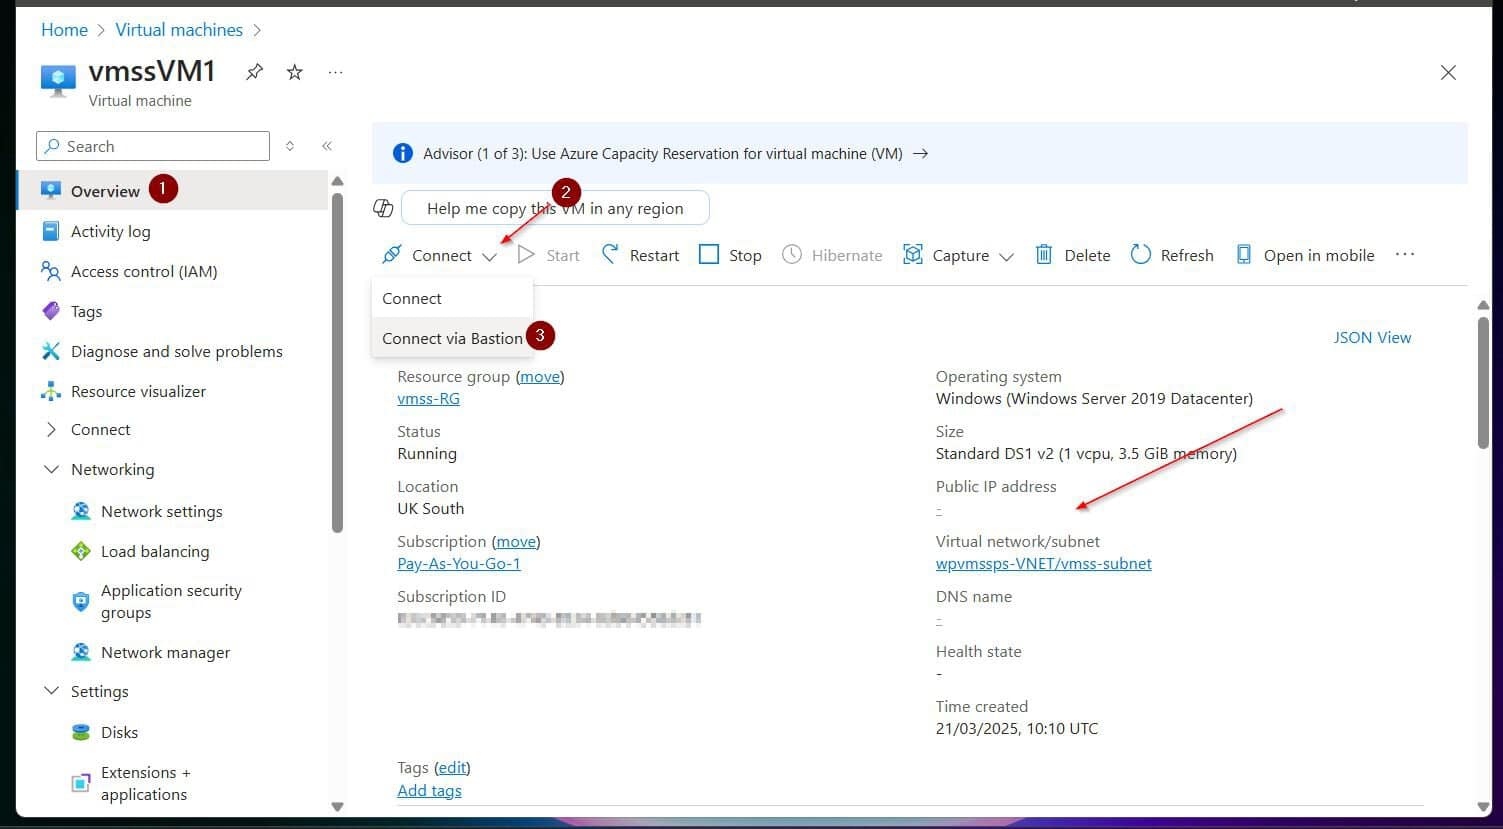This screenshot has width=1503, height=829.
Task: Click the Copilot icon near Help me copy
Action: point(383,207)
